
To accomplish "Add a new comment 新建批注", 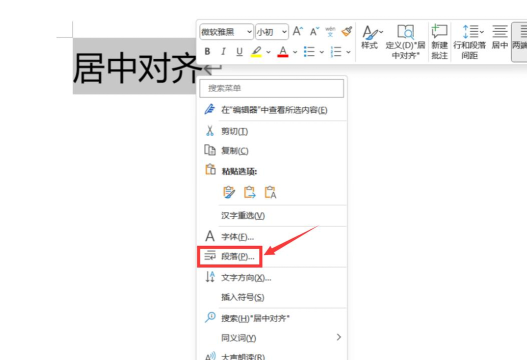I will [439, 42].
